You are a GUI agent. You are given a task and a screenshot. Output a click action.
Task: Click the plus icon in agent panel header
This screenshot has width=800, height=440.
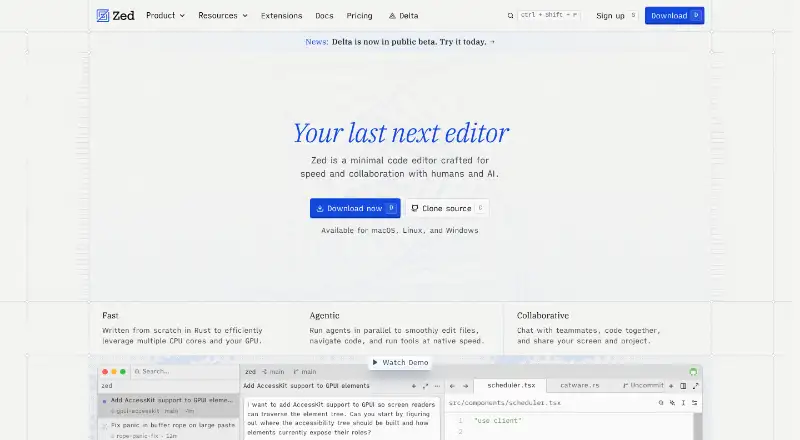point(414,386)
